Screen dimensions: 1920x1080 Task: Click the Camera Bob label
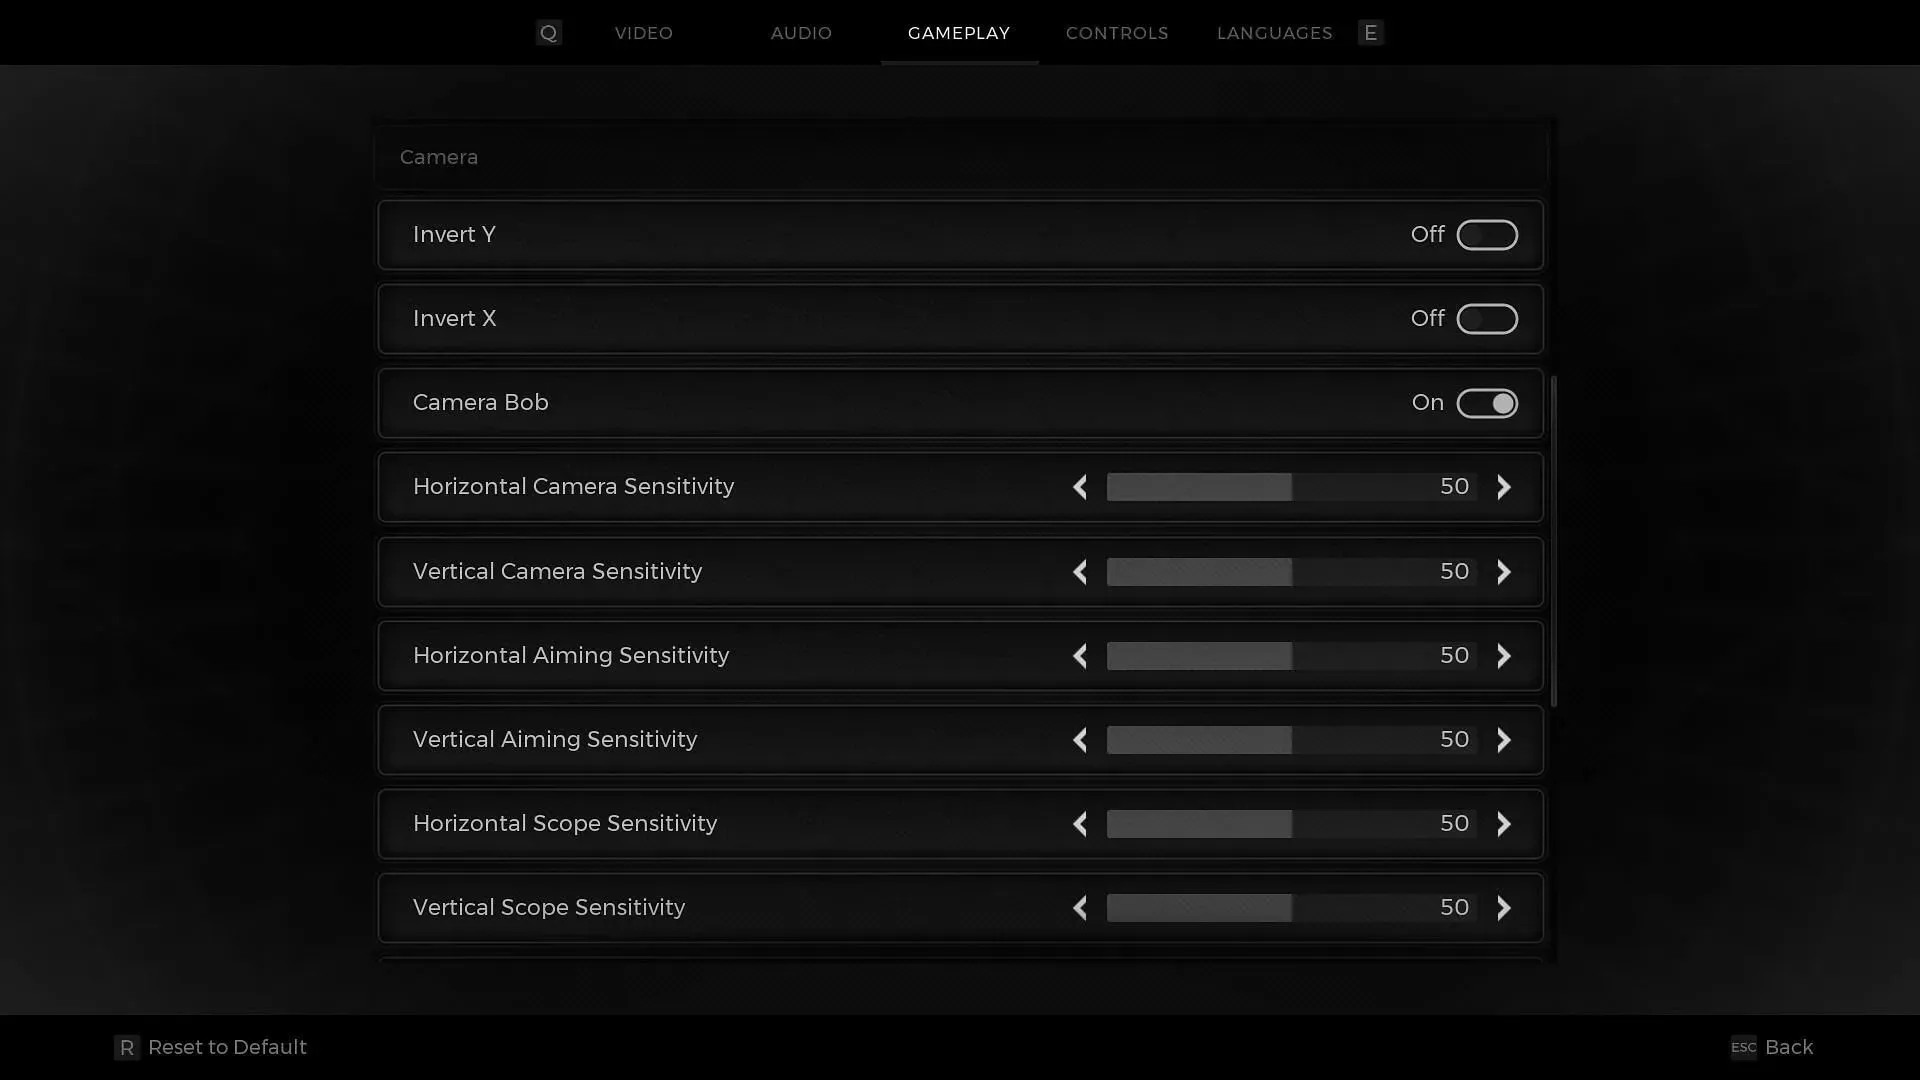(481, 403)
